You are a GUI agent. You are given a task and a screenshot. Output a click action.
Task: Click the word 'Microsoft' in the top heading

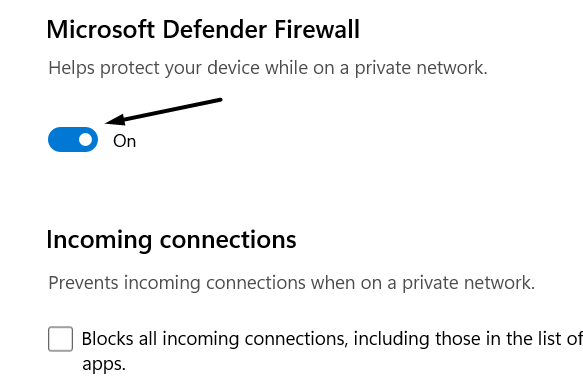click(101, 29)
